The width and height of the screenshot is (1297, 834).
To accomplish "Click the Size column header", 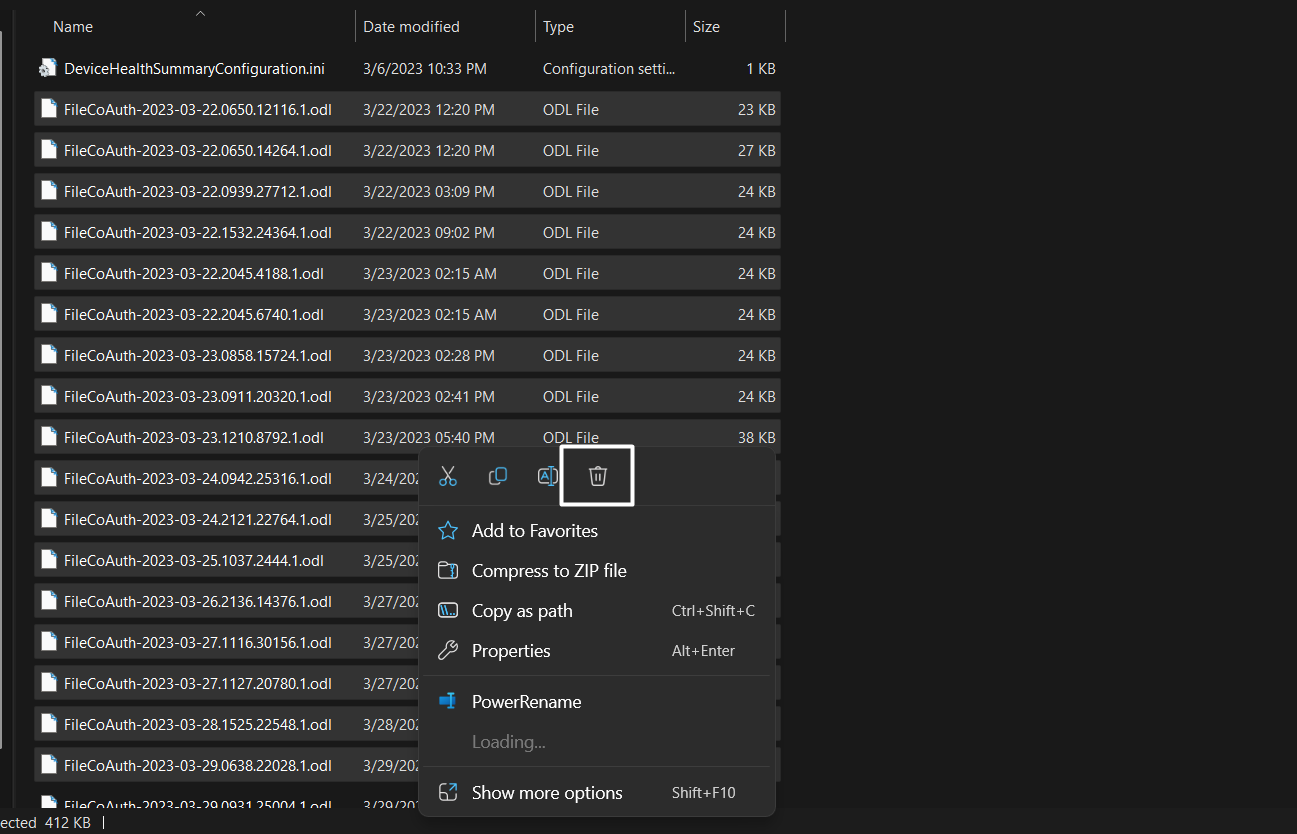I will coord(706,27).
